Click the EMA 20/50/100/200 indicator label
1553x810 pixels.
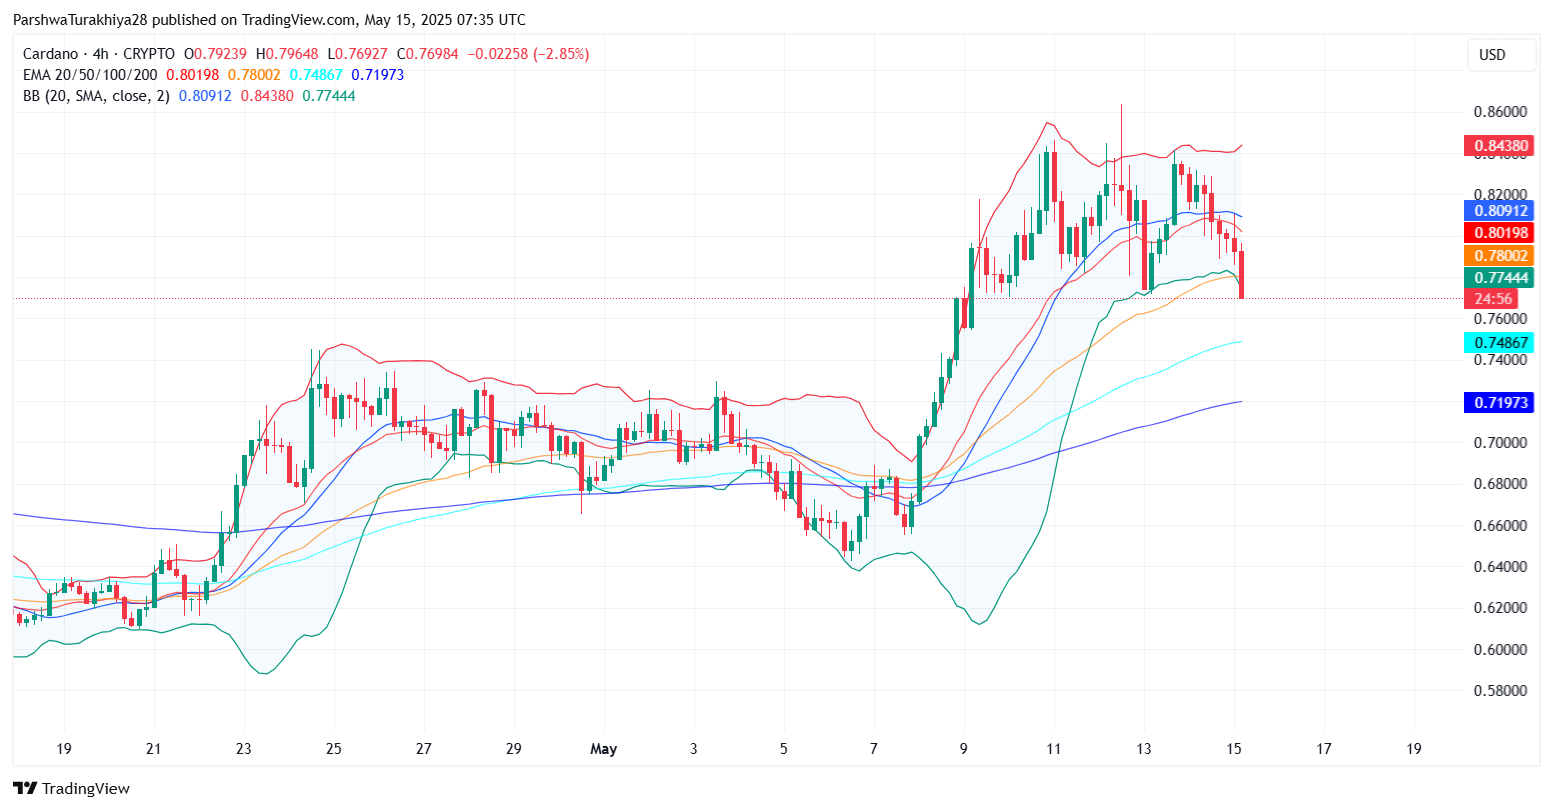pyautogui.click(x=90, y=75)
